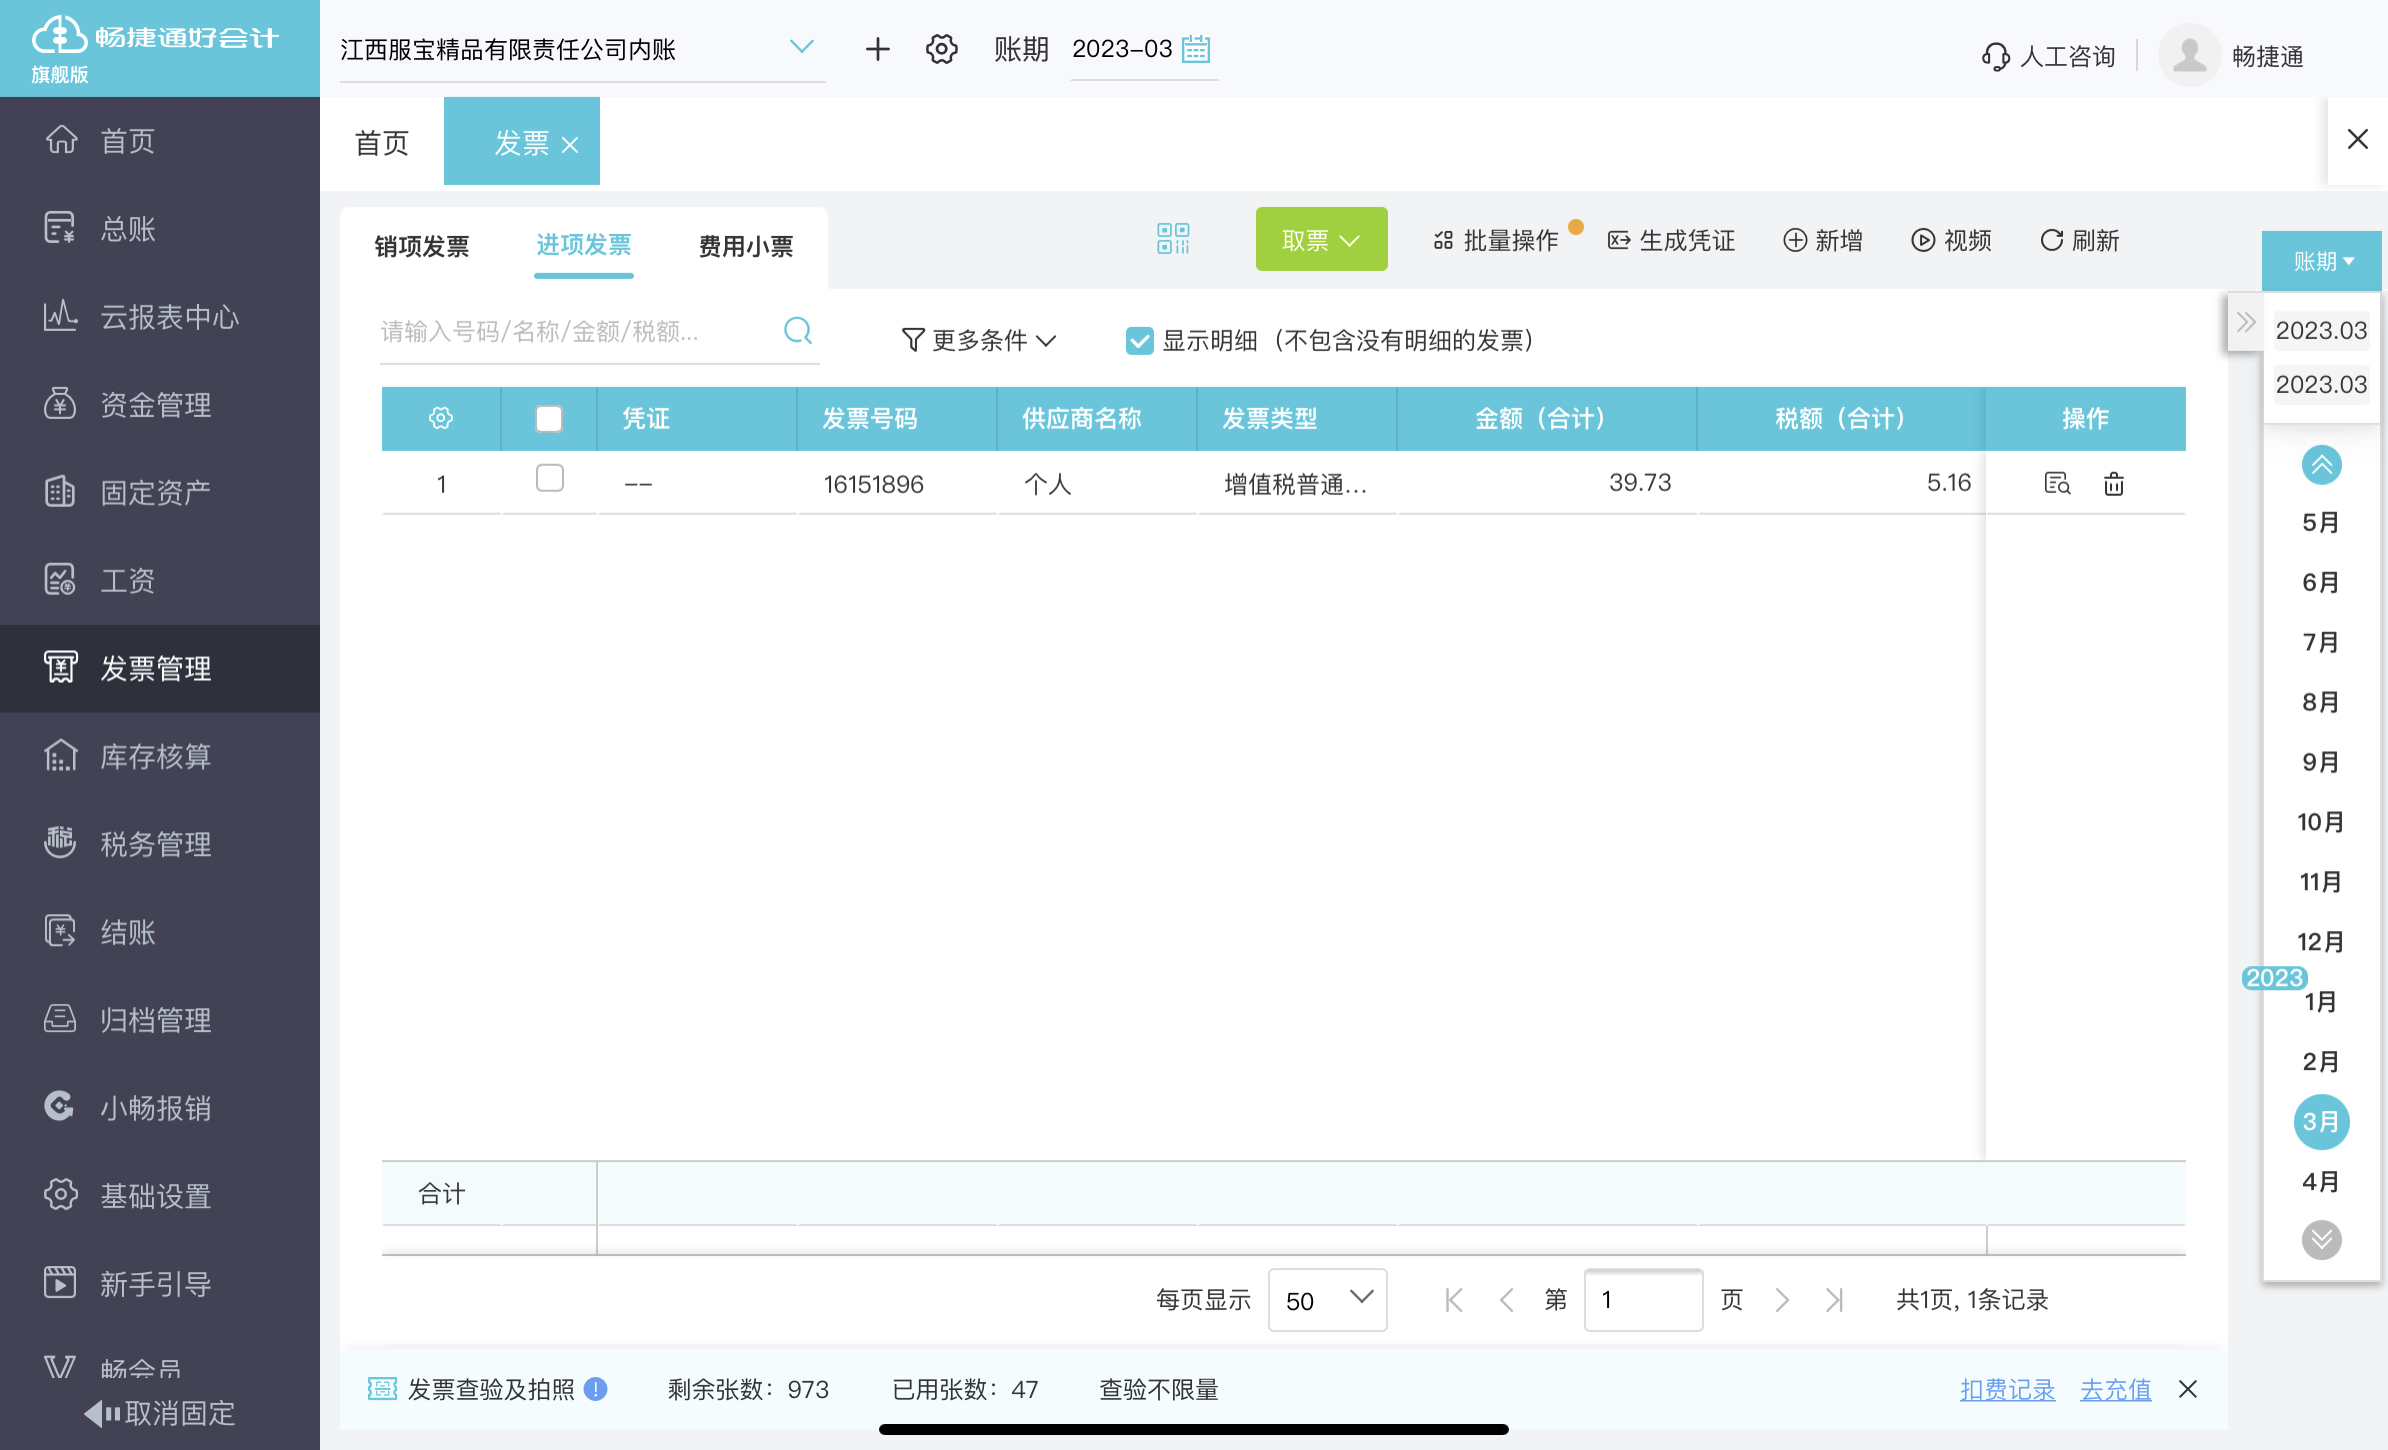Expand 更多条件 (More Conditions) dropdown
The image size is (2388, 1450).
979,339
